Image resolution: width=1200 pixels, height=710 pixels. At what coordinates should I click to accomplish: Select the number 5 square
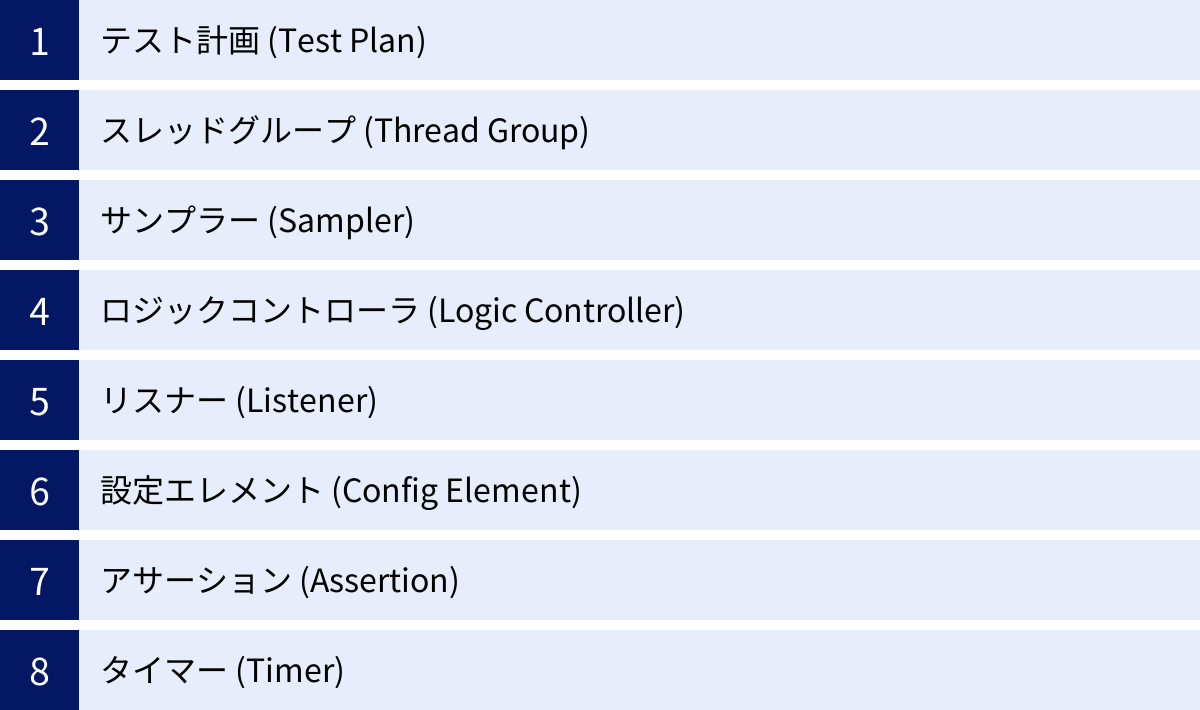[39, 401]
